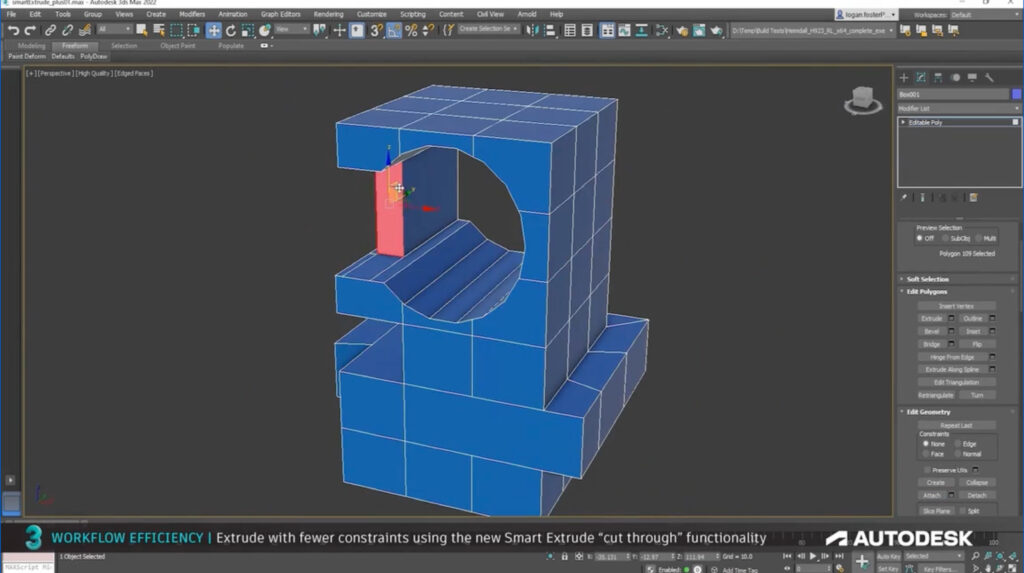Viewport: 1024px width, 573px height.
Task: Select the SubObj preview selection radio
Action: [x=947, y=238]
